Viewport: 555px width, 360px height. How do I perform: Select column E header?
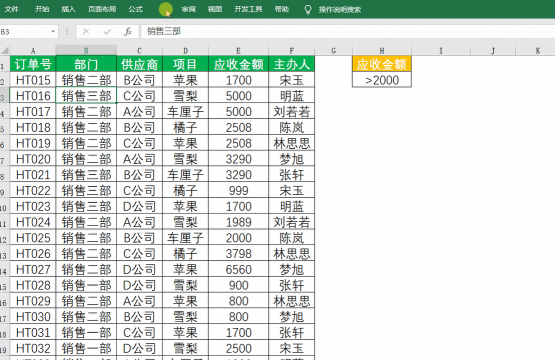point(238,51)
